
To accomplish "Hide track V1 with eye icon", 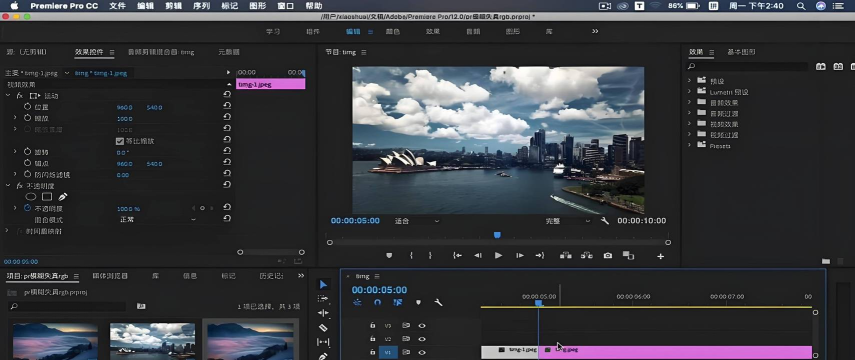I will click(x=422, y=353).
